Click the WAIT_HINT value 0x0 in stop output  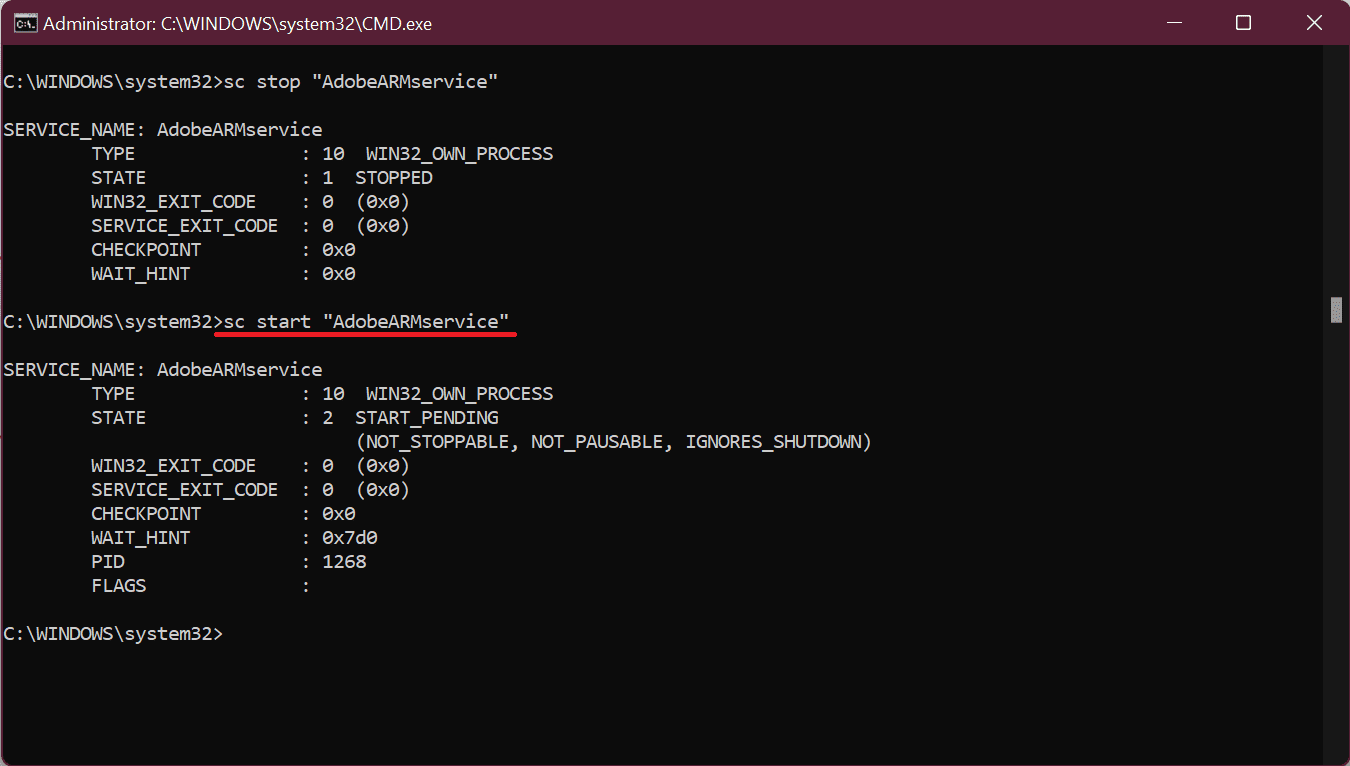pyautogui.click(x=339, y=274)
